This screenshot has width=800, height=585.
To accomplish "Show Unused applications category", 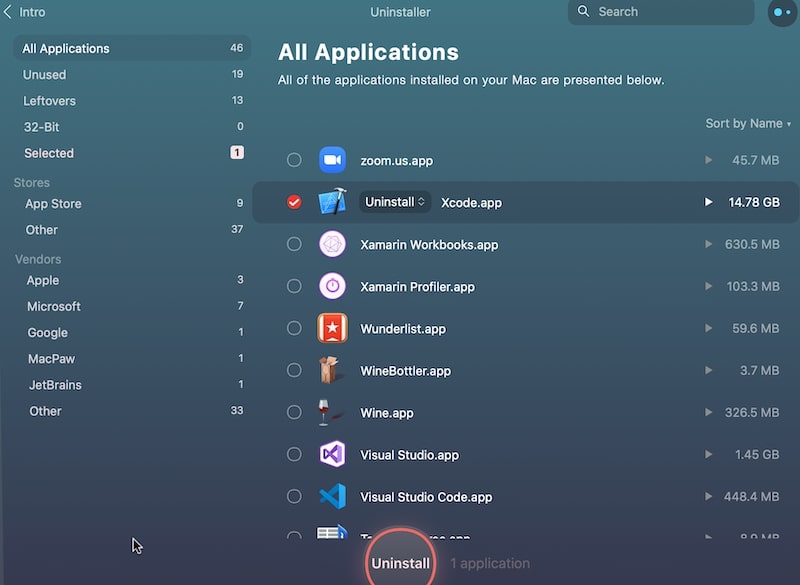I will 132,74.
